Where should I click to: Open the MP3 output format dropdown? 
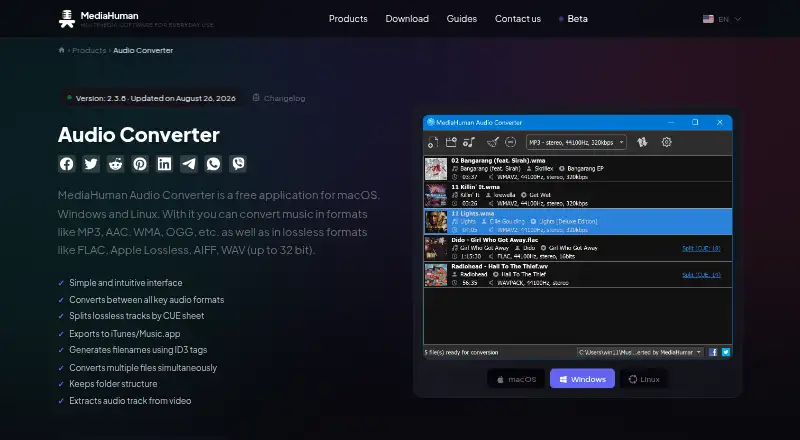point(577,142)
